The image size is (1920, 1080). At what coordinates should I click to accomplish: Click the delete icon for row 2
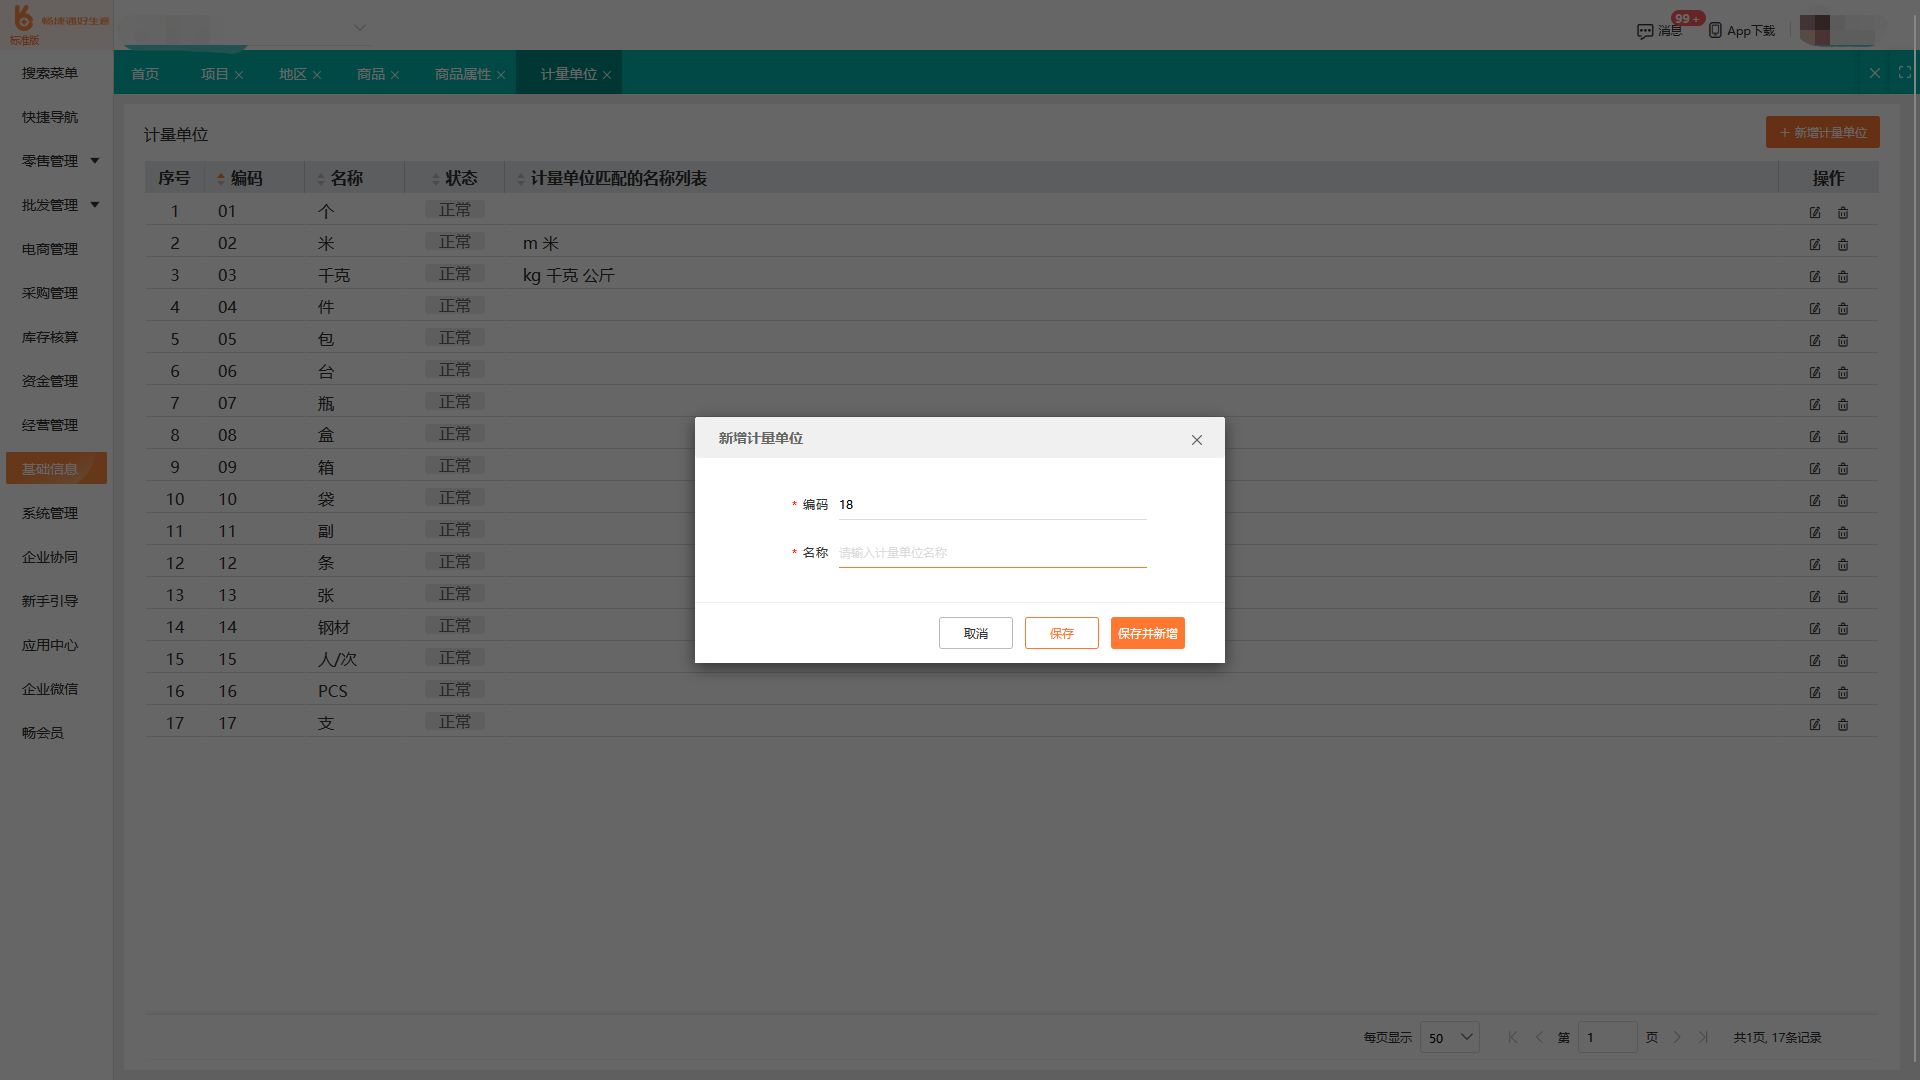[x=1842, y=244]
